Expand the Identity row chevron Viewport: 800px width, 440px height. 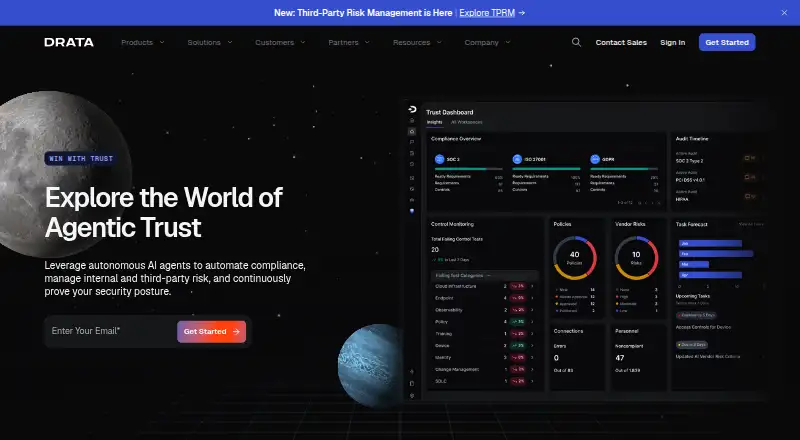(532, 358)
